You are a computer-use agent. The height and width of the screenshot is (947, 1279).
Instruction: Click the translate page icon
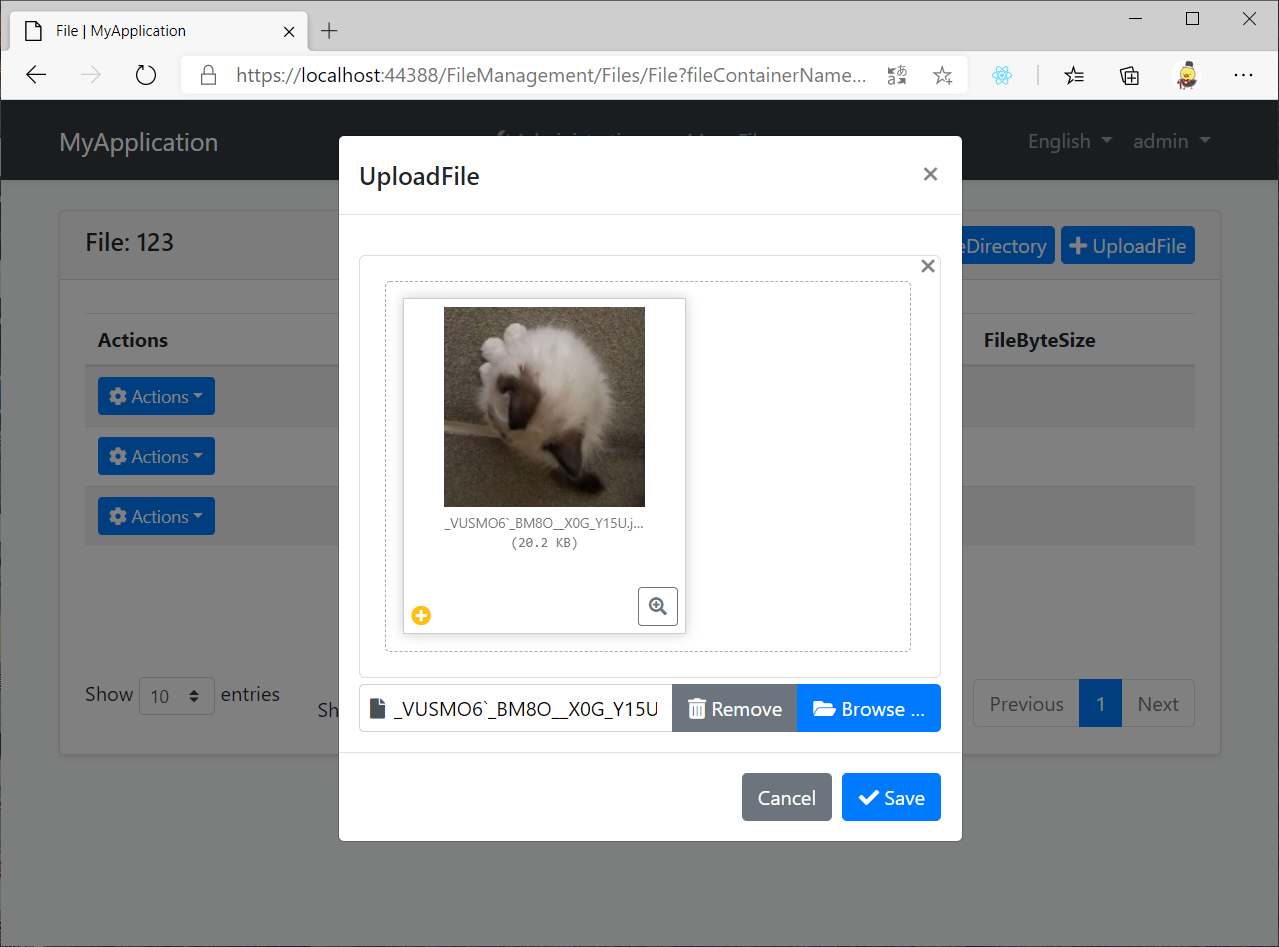point(897,75)
